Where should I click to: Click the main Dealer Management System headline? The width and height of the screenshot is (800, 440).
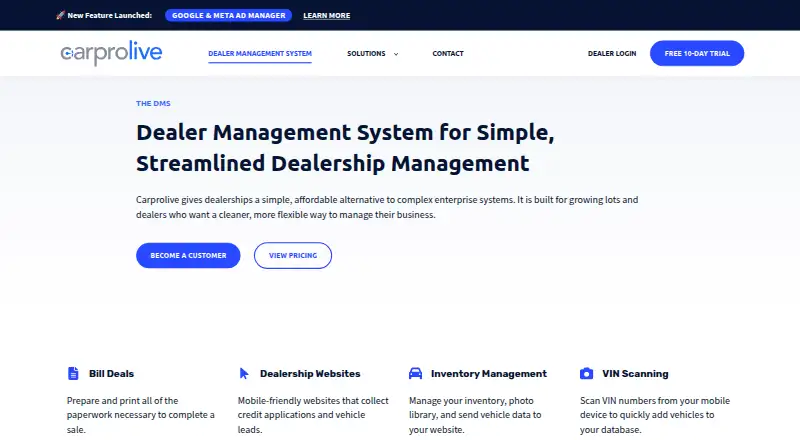[x=345, y=148]
